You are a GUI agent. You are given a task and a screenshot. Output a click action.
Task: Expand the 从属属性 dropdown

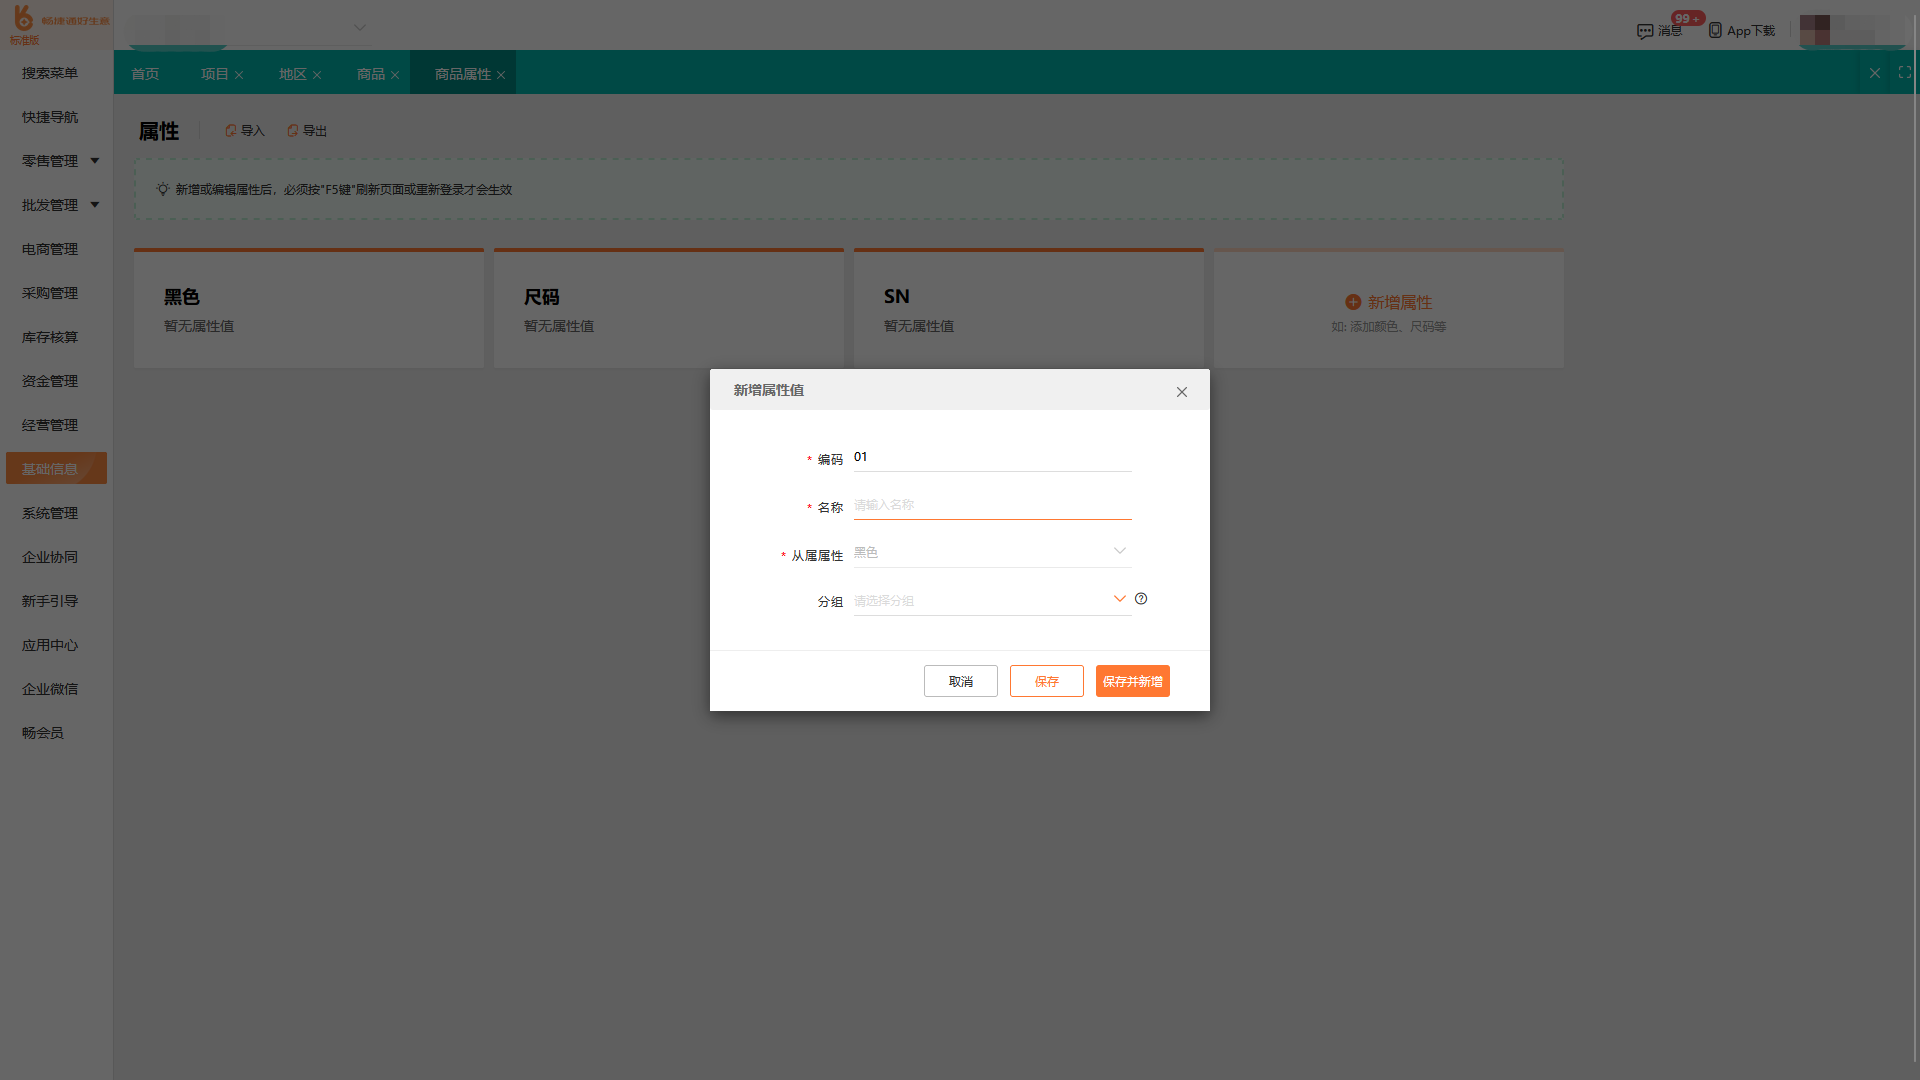[x=1120, y=551]
